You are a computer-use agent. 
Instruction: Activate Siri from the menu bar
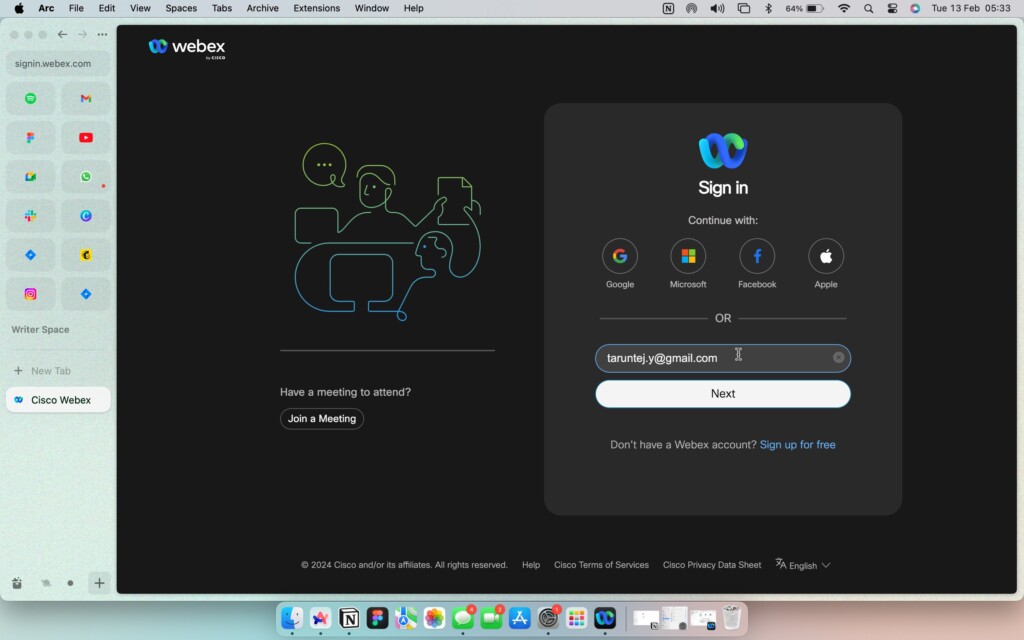pos(915,8)
